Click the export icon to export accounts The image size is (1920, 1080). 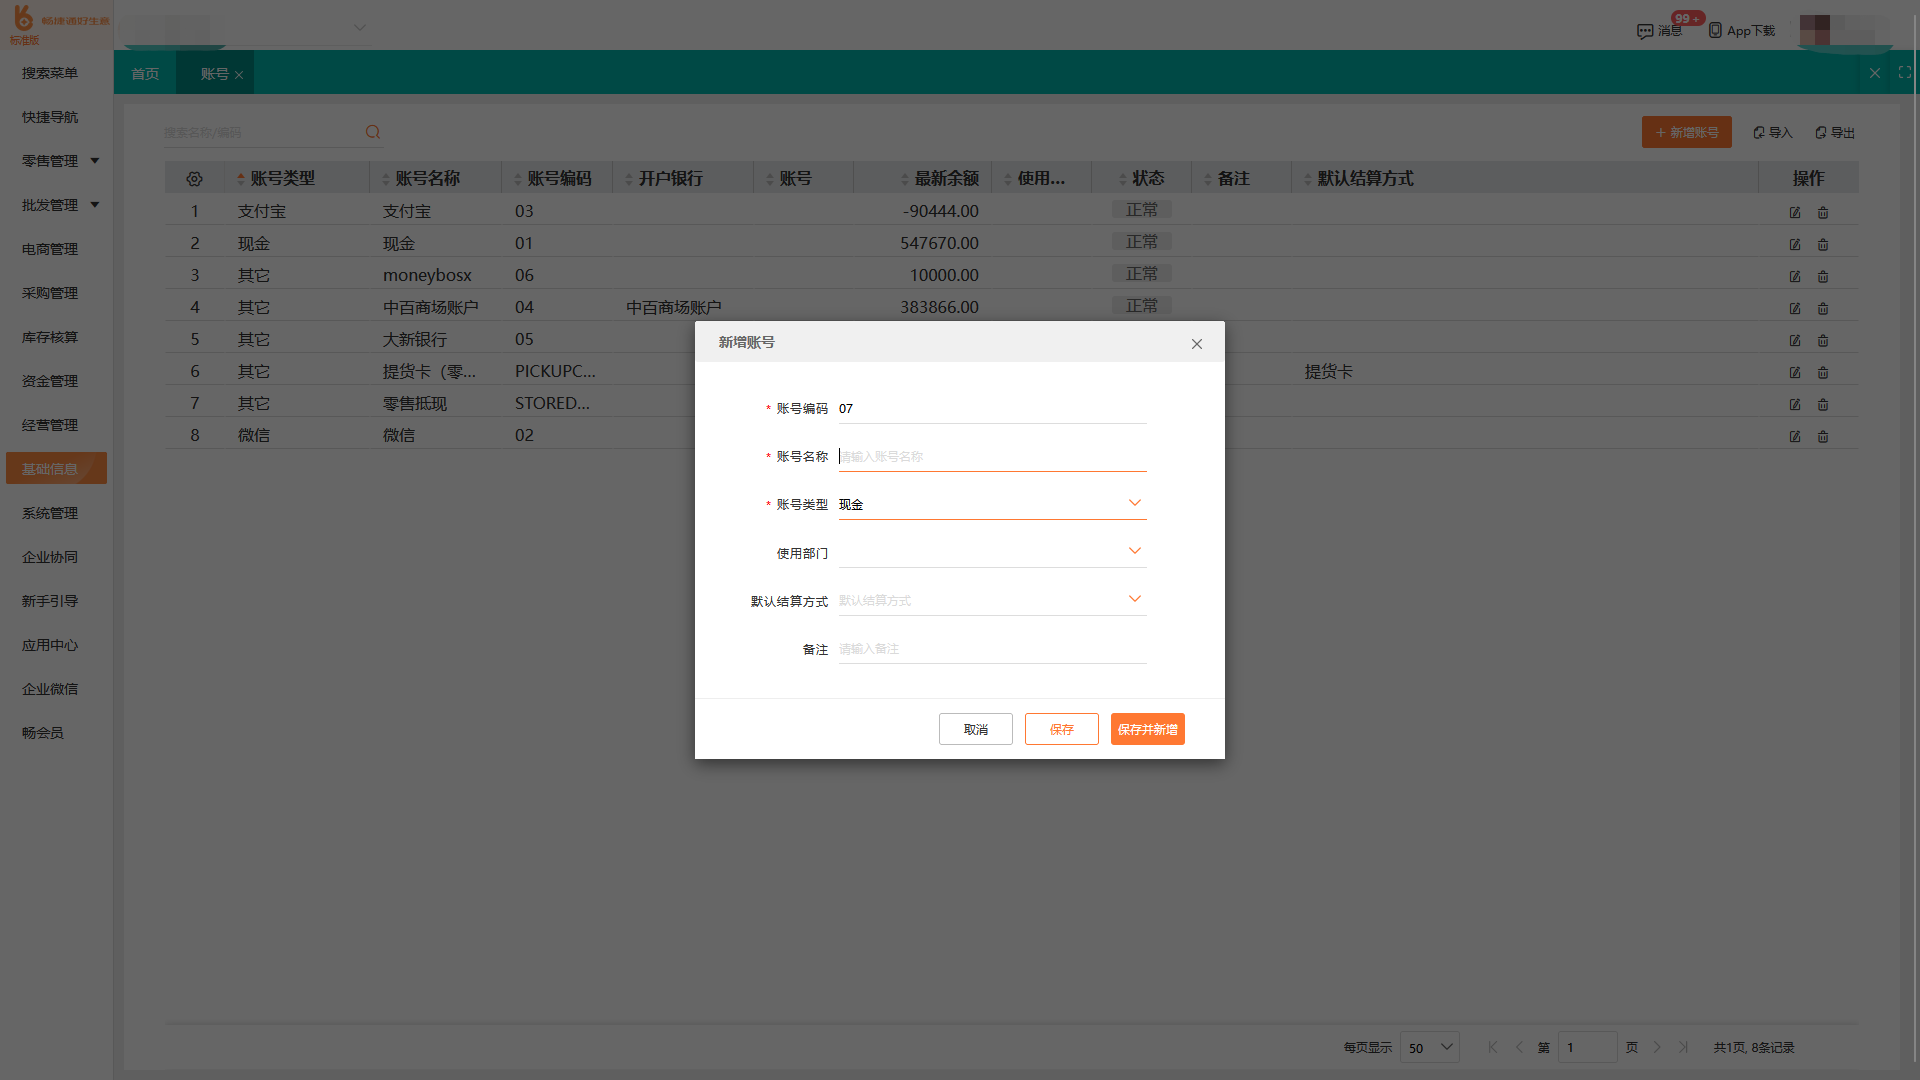coord(1834,131)
